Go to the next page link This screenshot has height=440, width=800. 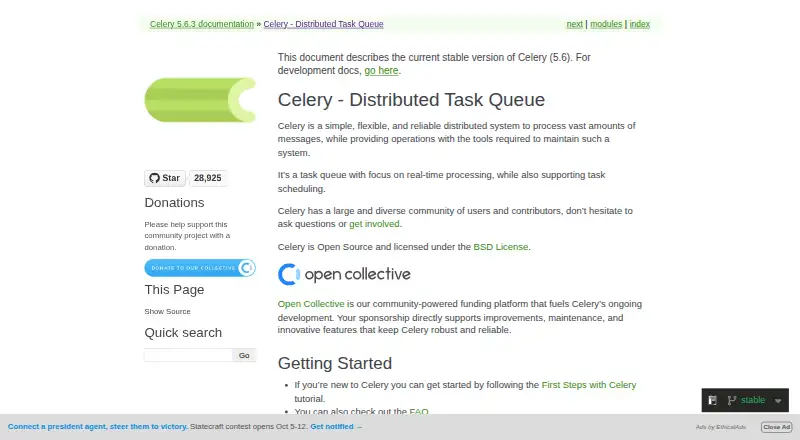click(574, 24)
